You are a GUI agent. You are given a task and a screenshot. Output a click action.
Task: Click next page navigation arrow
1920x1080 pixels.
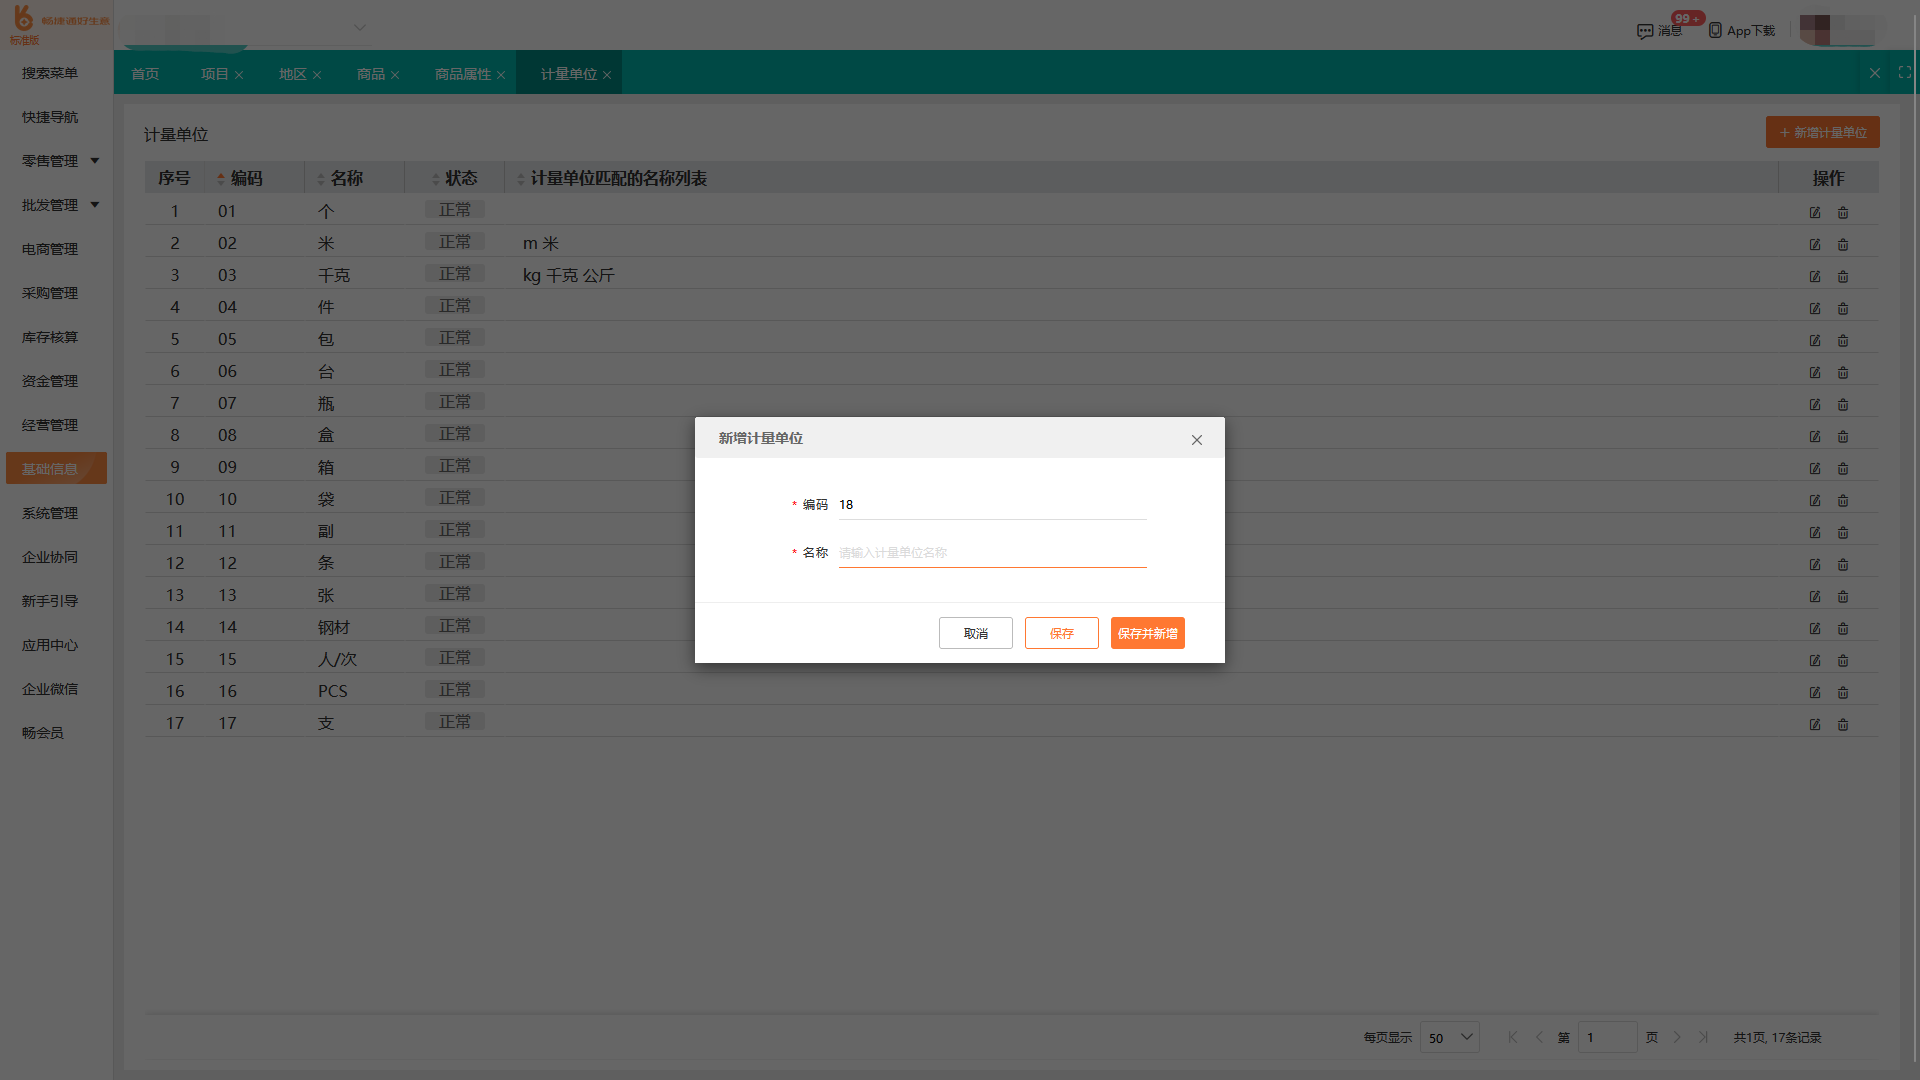tap(1679, 1038)
